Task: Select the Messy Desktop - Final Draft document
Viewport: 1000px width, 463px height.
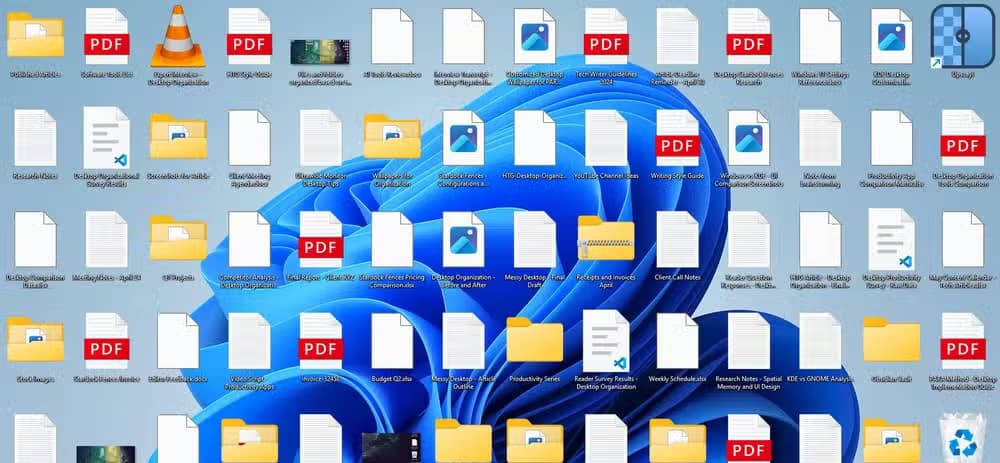Action: 535,239
